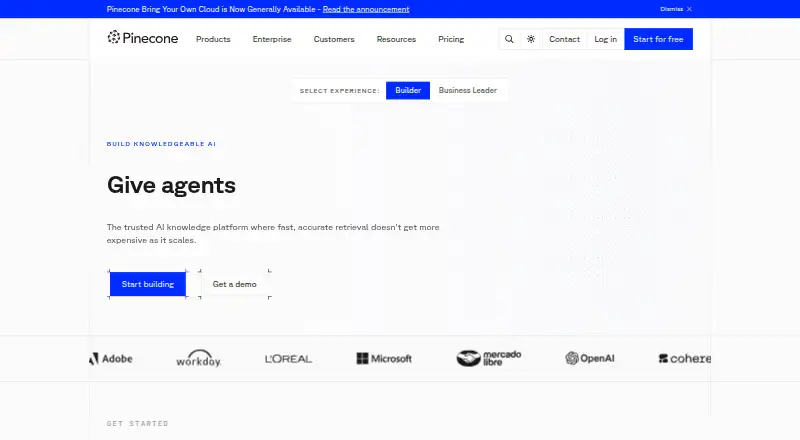The width and height of the screenshot is (800, 440).
Task: Dismiss the announcement banner
Action: 676,9
